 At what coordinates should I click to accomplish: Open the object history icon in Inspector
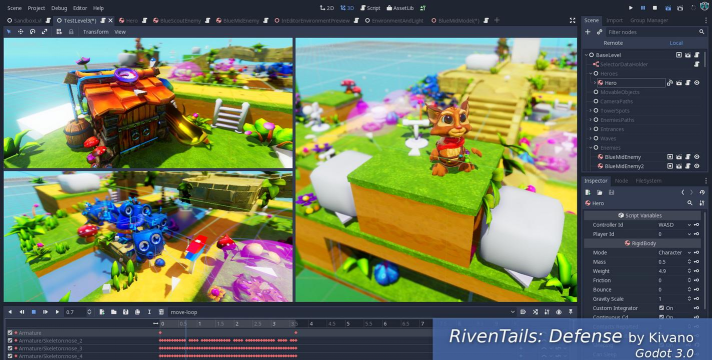(702, 192)
